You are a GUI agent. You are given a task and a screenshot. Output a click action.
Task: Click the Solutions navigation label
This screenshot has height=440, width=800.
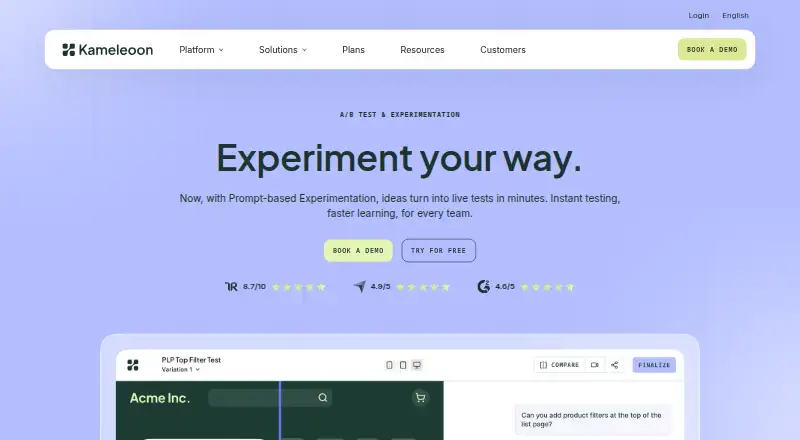coord(278,50)
